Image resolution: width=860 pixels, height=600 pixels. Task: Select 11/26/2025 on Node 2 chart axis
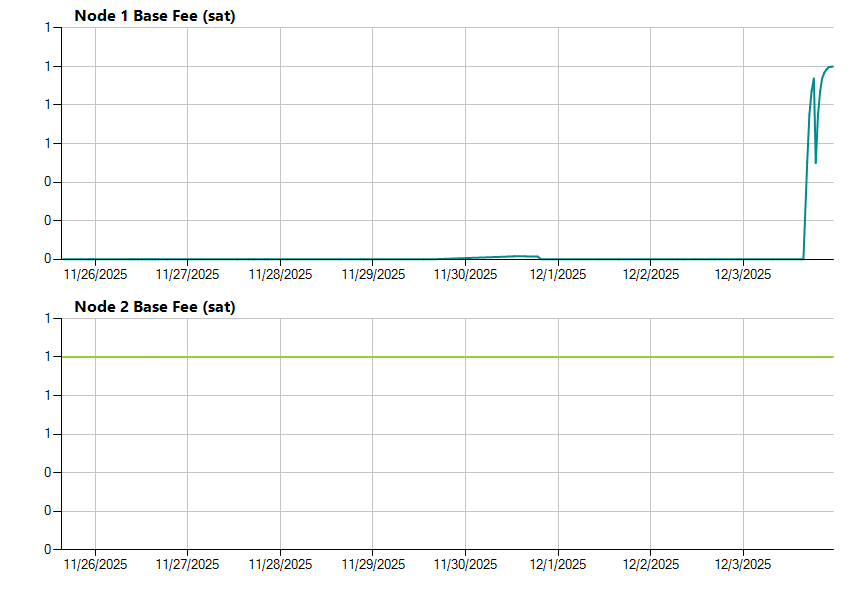click(95, 564)
